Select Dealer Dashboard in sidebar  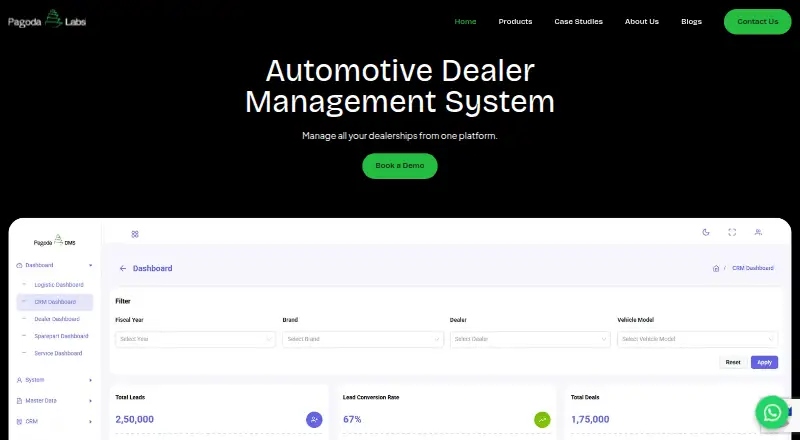click(x=57, y=319)
